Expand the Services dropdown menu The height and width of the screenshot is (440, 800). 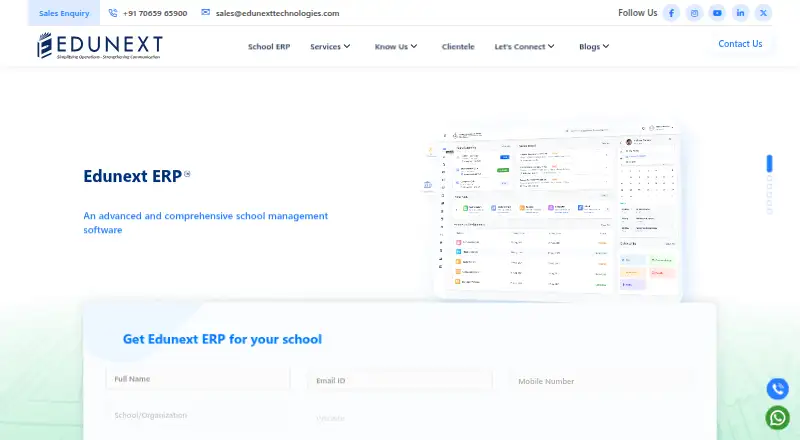point(330,46)
